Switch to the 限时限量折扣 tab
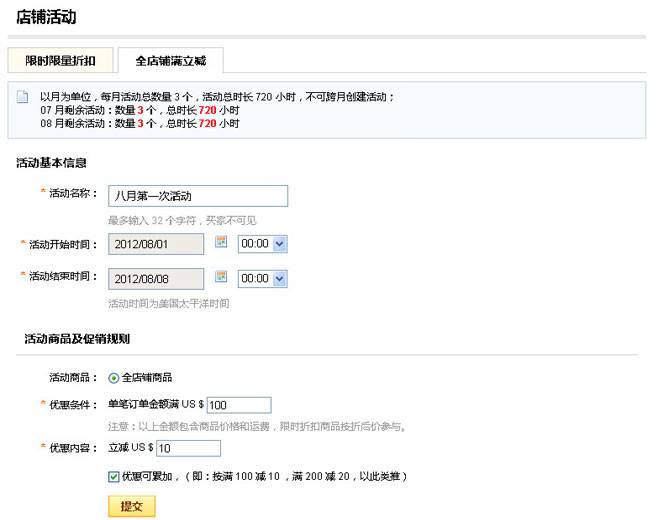662x520 pixels. 60,60
